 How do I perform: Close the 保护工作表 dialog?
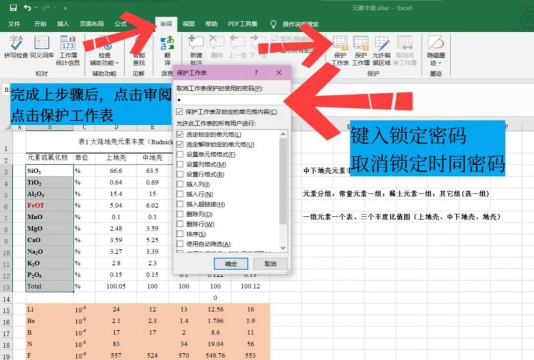(279, 73)
